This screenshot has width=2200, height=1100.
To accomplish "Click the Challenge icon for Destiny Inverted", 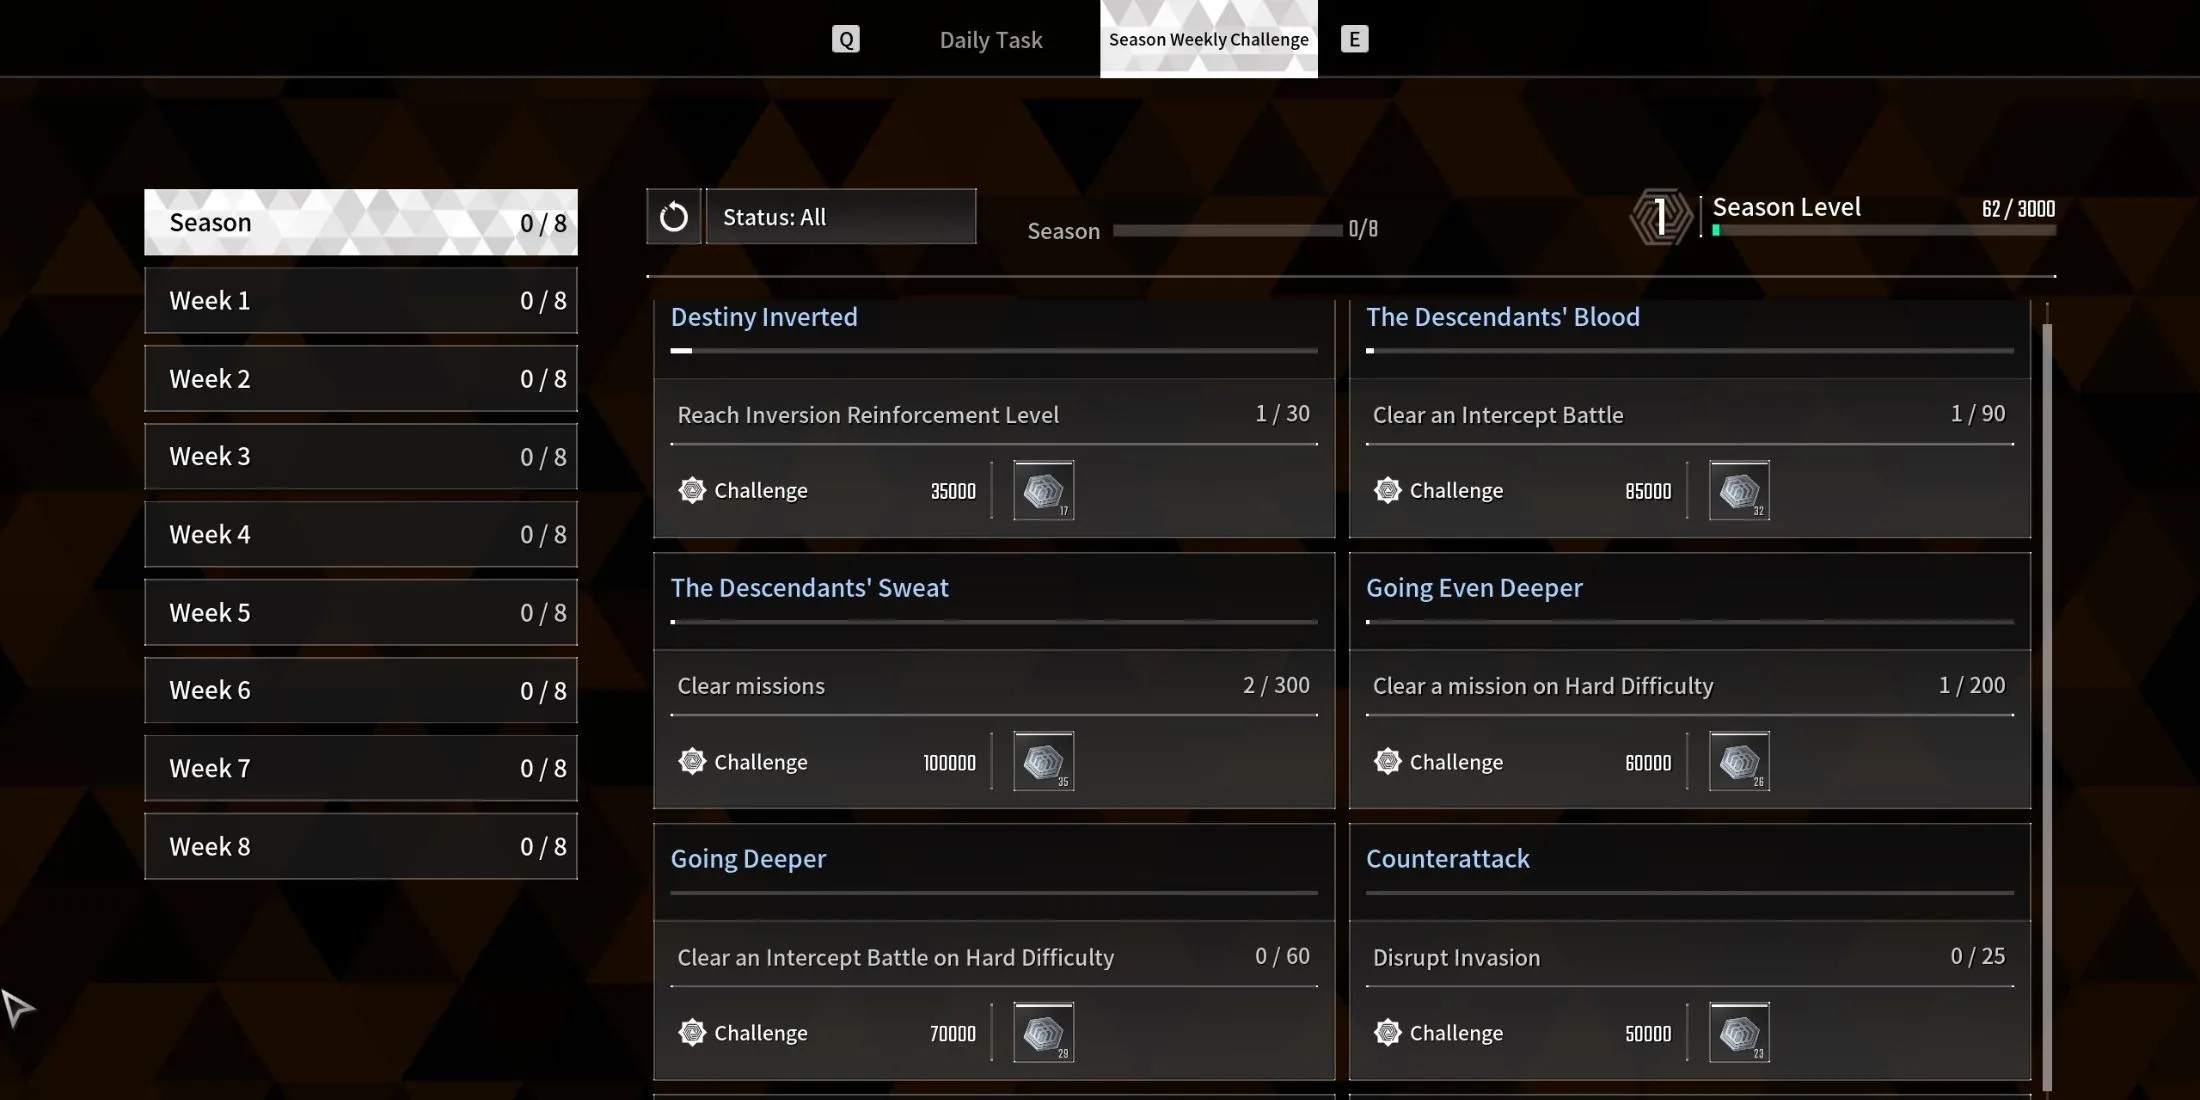I will point(690,490).
